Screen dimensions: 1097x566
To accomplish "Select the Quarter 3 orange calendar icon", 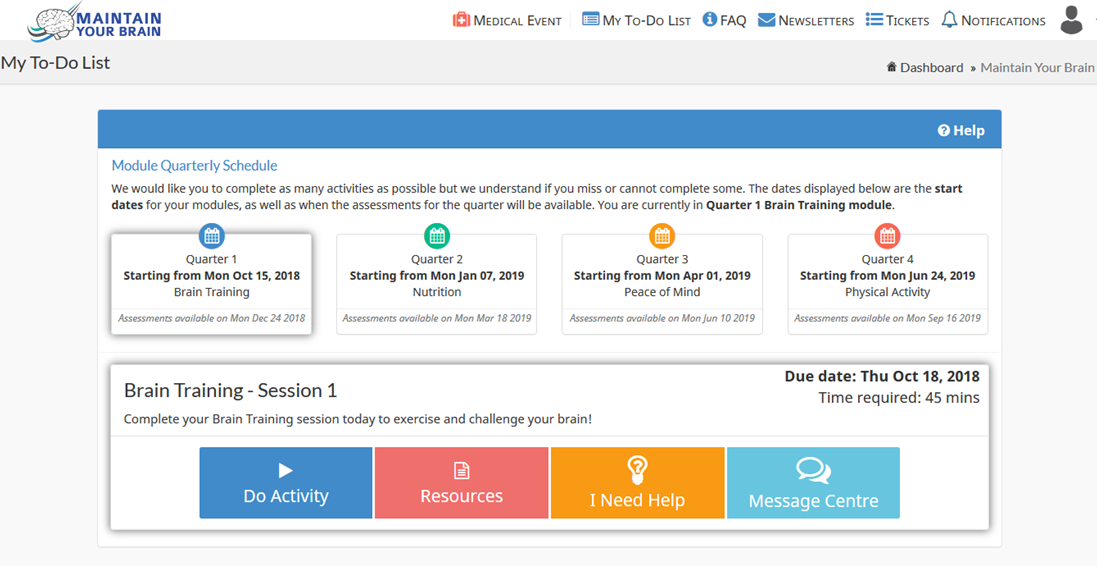I will pyautogui.click(x=662, y=236).
